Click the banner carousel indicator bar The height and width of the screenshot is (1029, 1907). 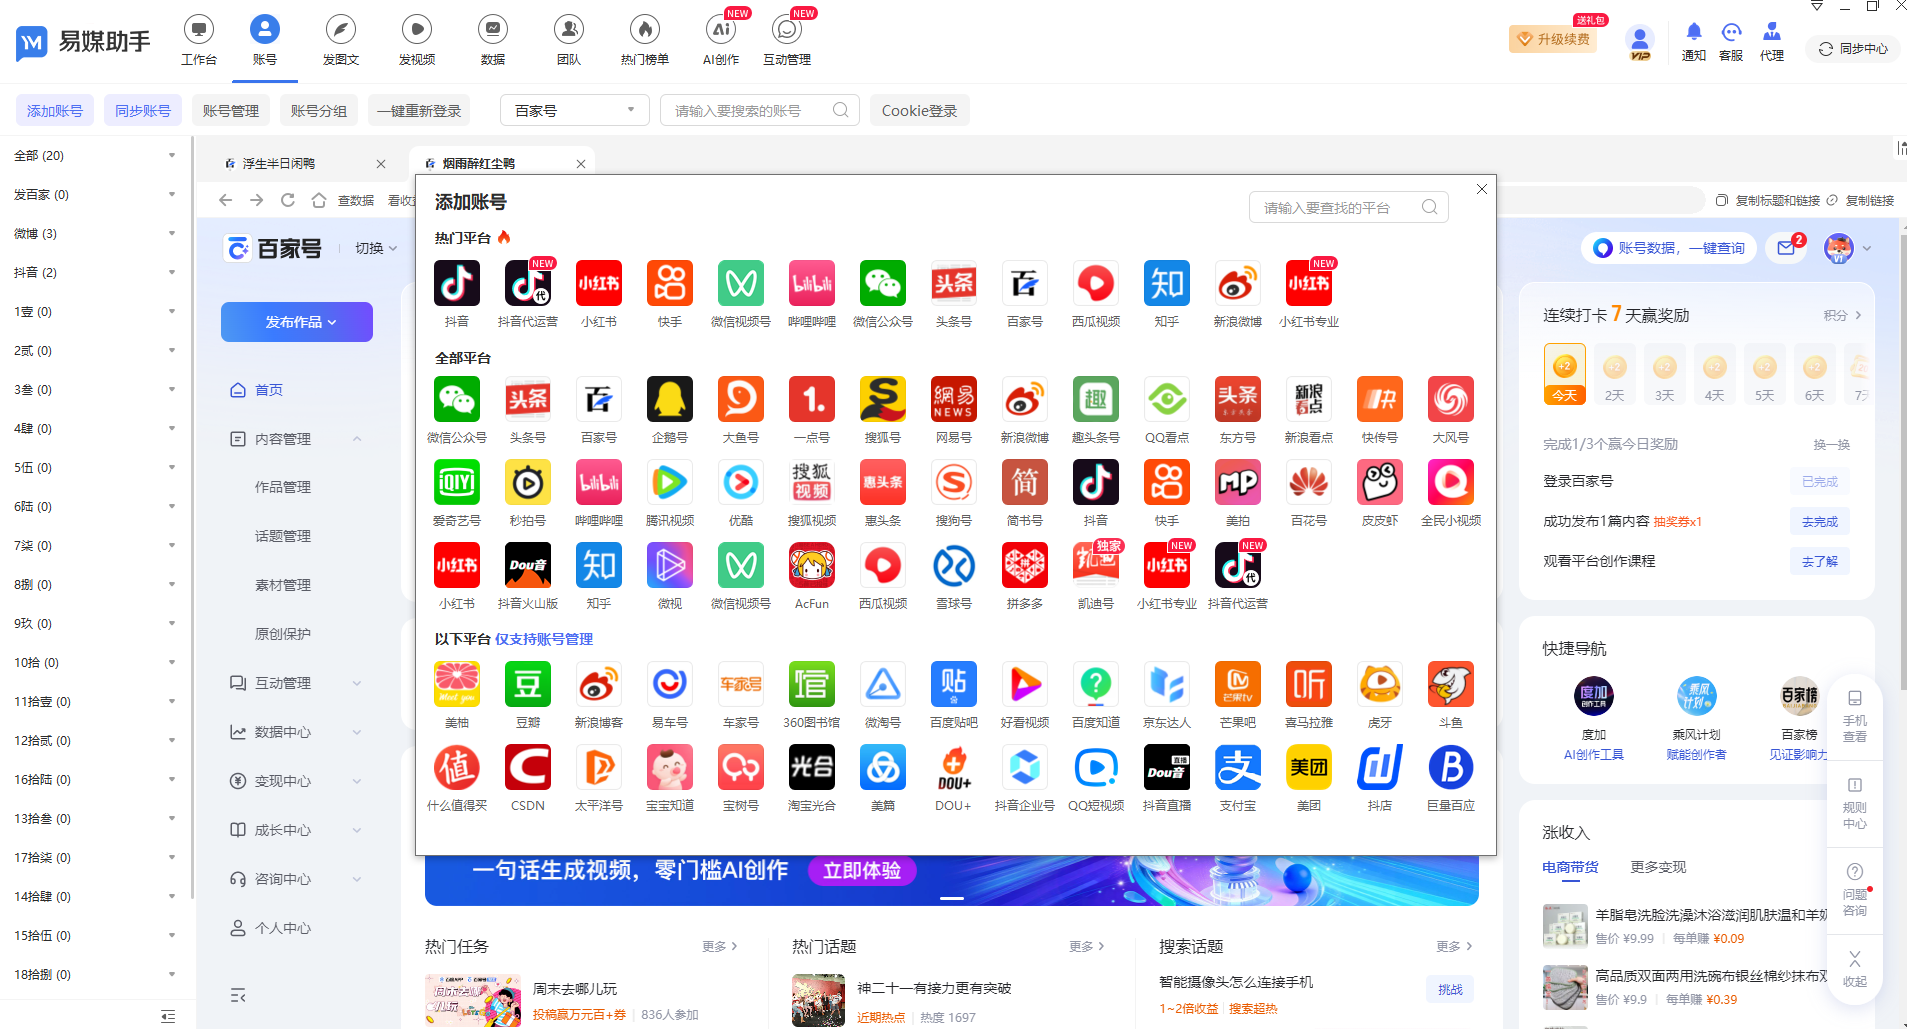pos(951,898)
